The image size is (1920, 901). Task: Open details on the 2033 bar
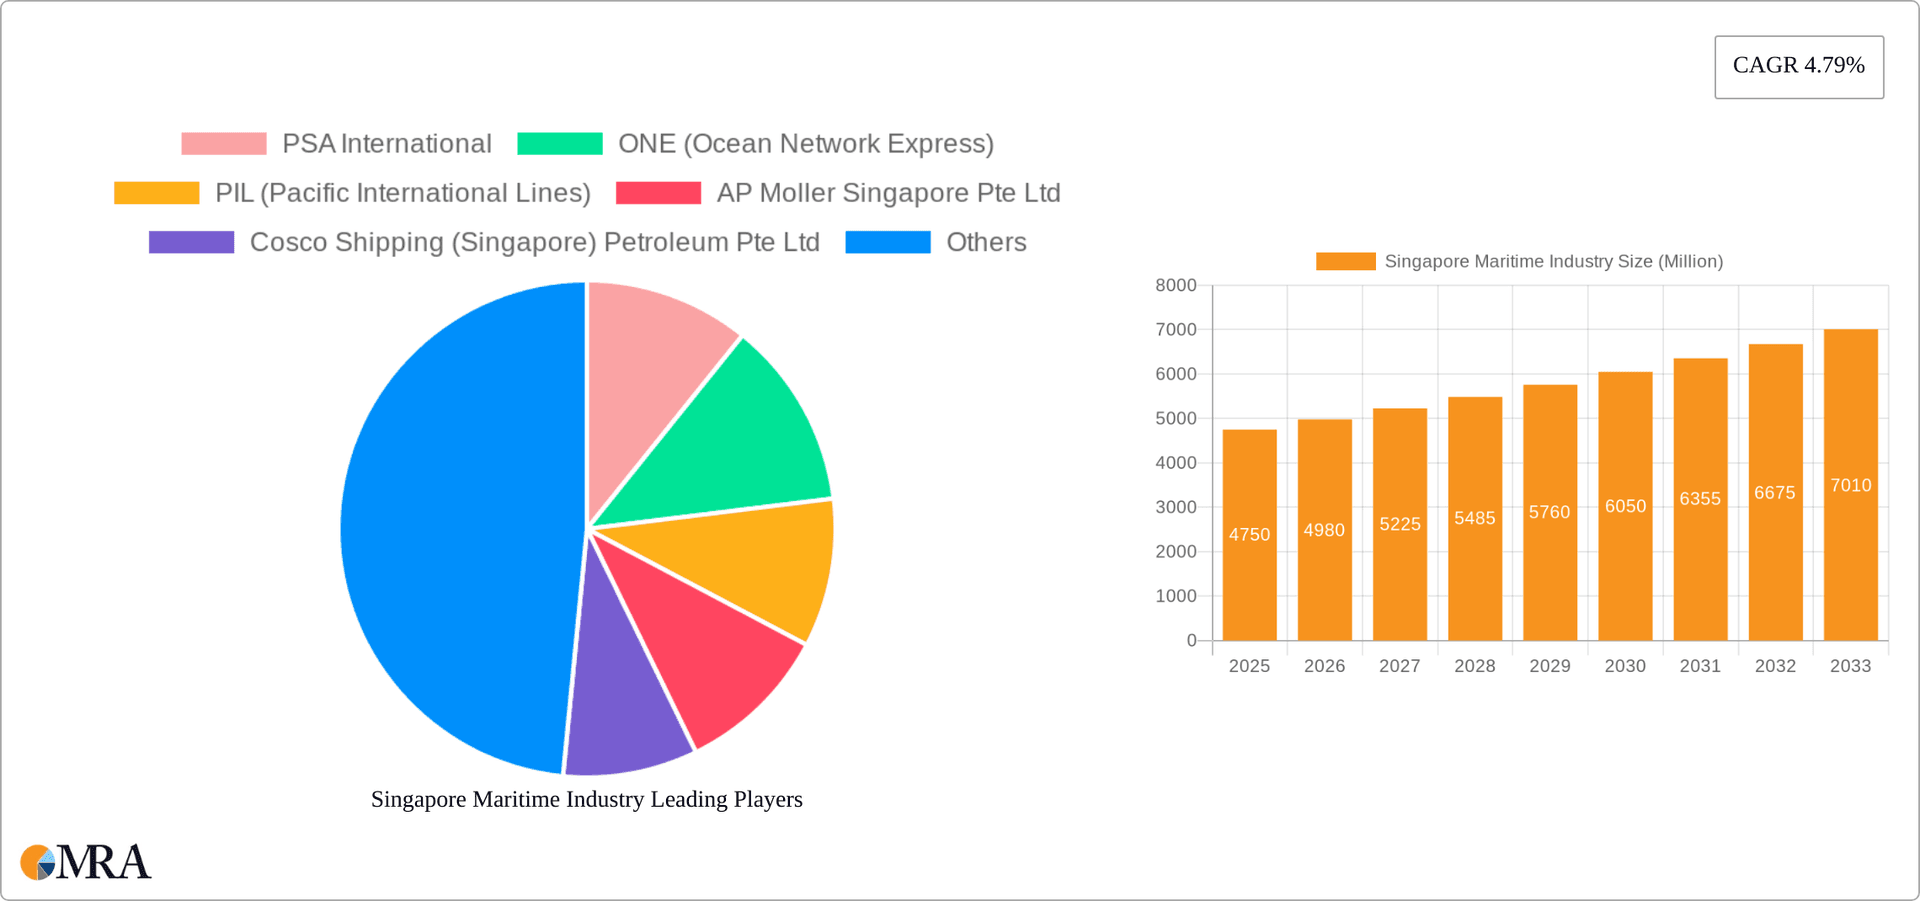pos(1850,485)
